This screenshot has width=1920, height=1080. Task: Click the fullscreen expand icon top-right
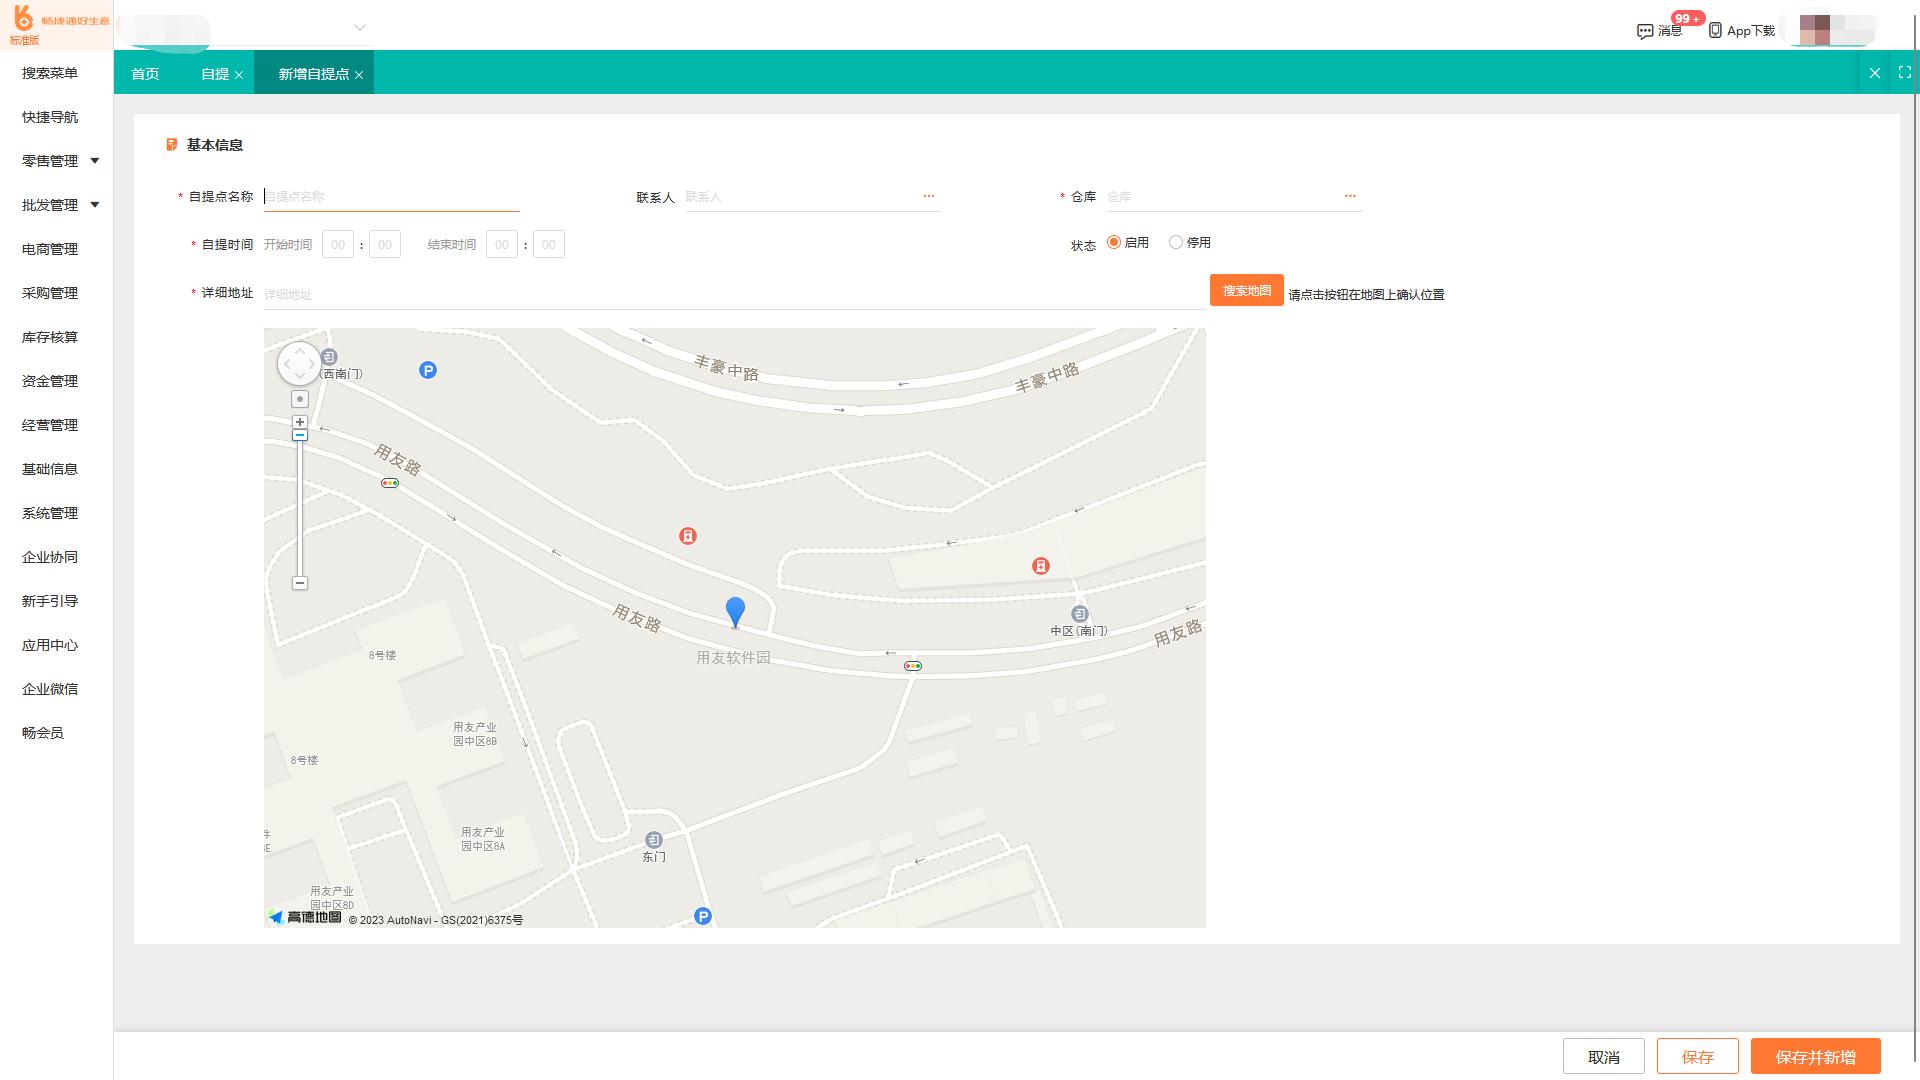click(x=1905, y=73)
